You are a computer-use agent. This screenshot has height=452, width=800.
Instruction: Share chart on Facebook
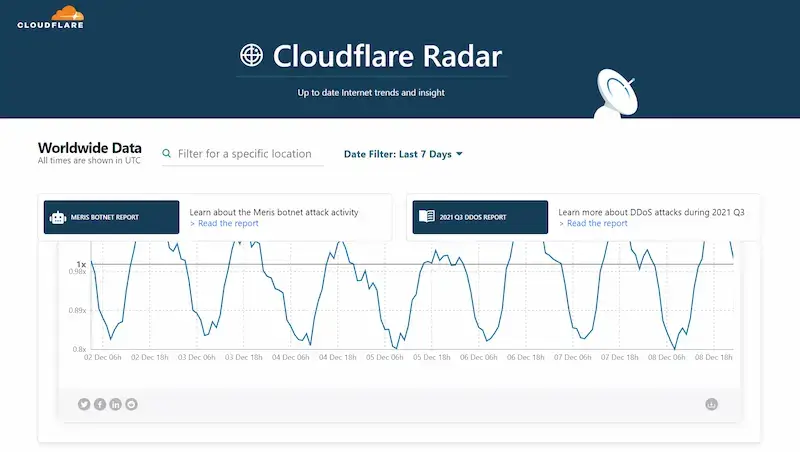(100, 404)
